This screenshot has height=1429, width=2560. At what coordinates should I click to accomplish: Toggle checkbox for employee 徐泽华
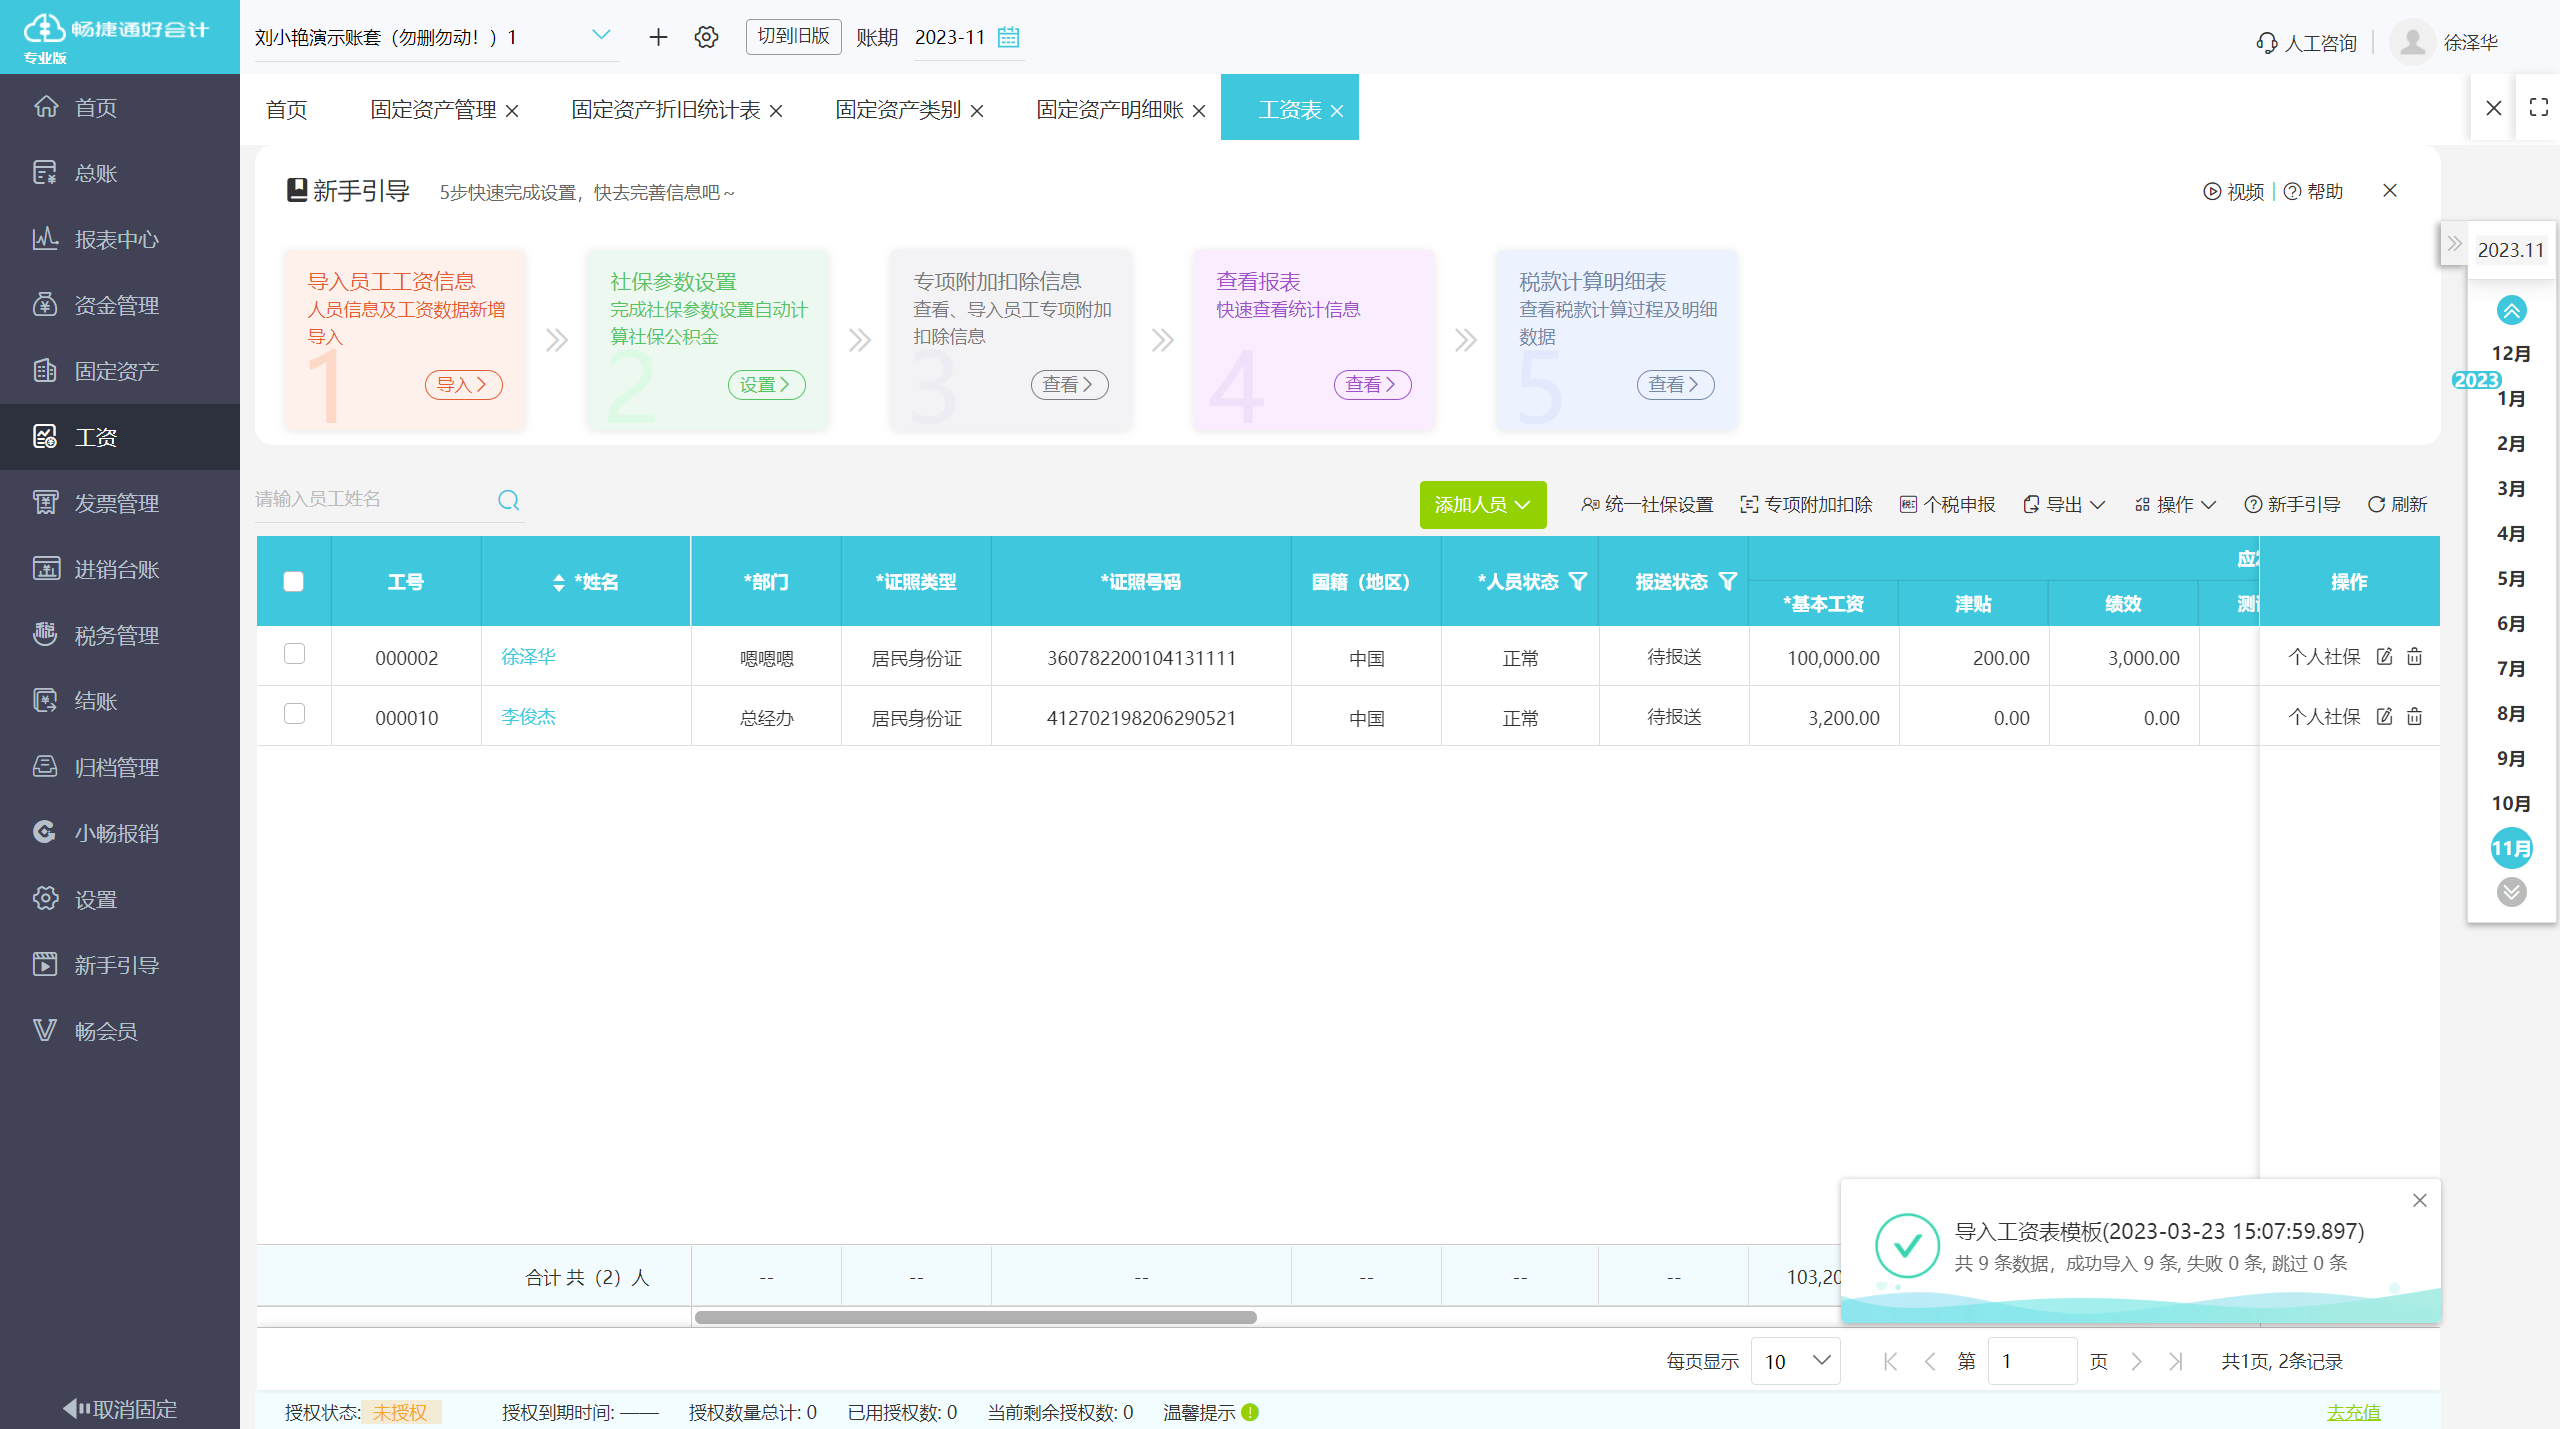(x=295, y=654)
